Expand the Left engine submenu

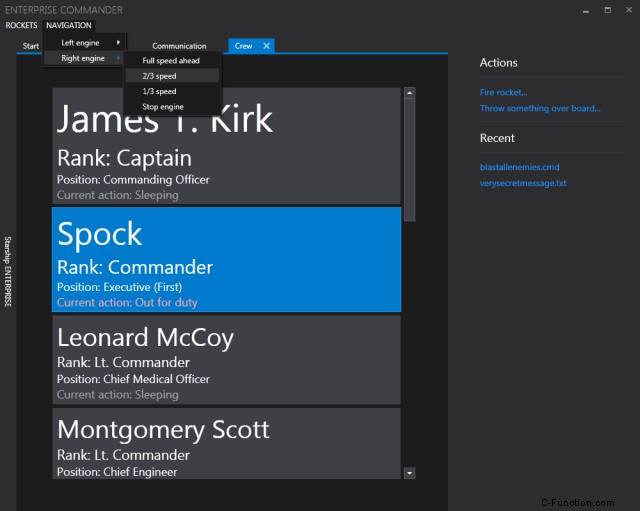[84, 43]
